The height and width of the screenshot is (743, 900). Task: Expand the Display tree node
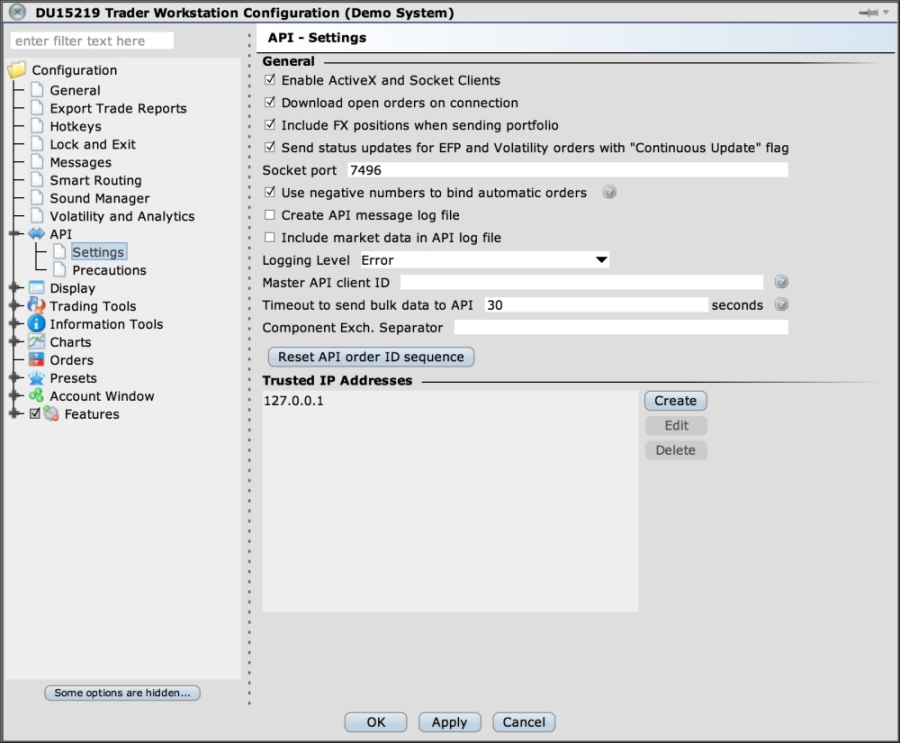15,288
